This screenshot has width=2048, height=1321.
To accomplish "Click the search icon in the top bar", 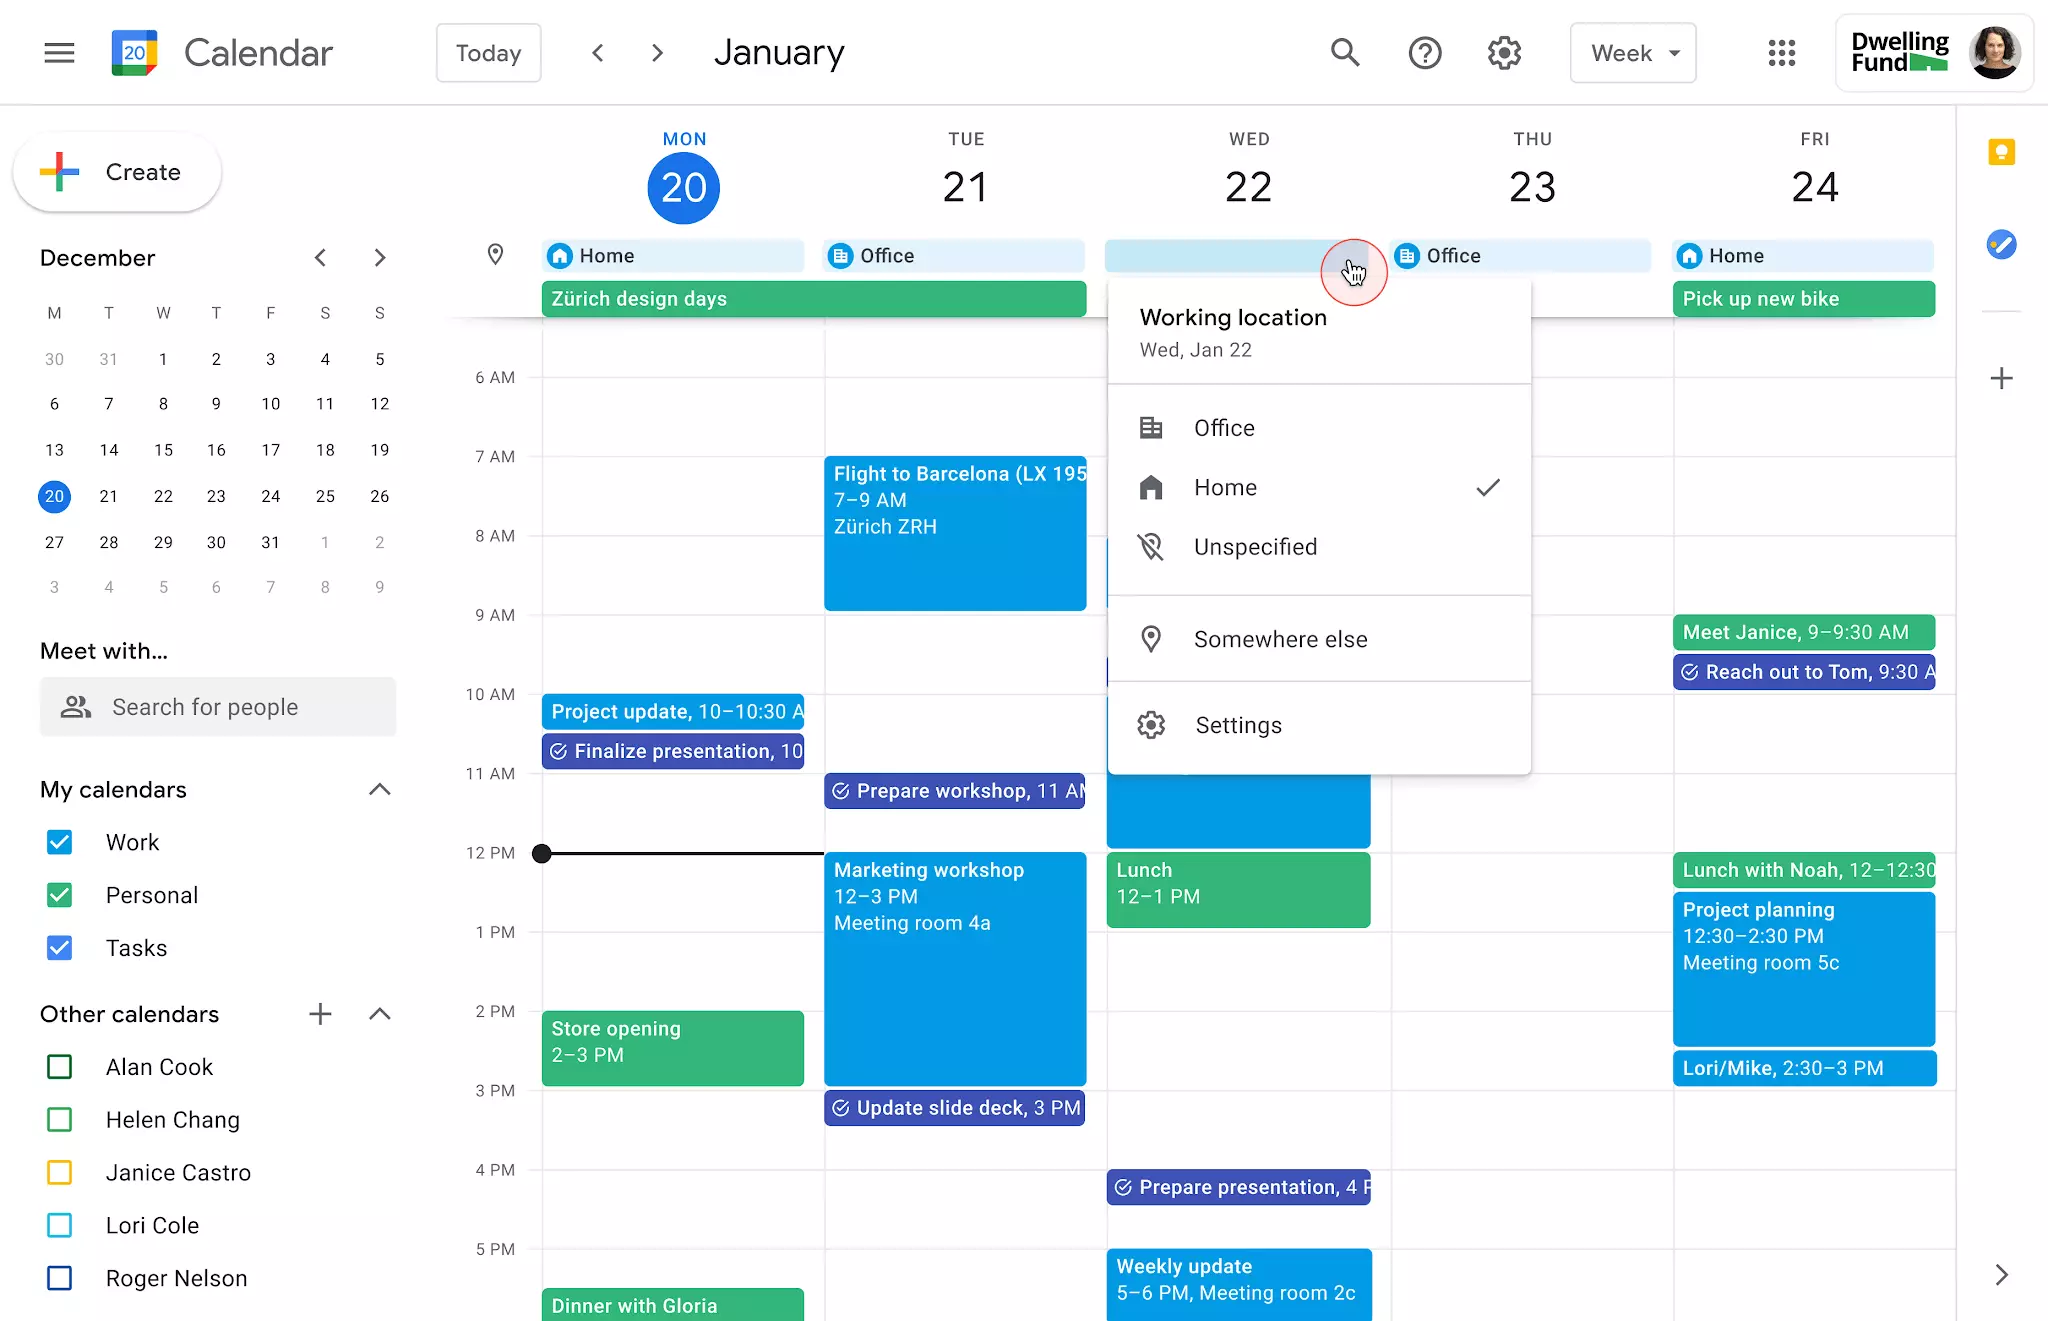I will pos(1346,52).
